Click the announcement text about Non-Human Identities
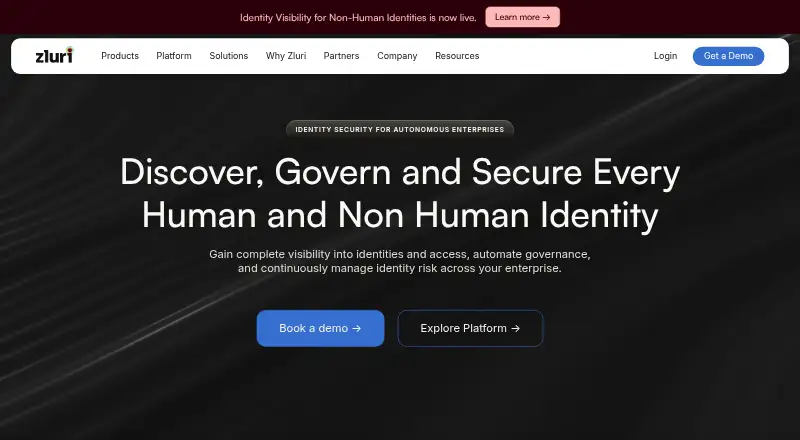 pos(358,17)
